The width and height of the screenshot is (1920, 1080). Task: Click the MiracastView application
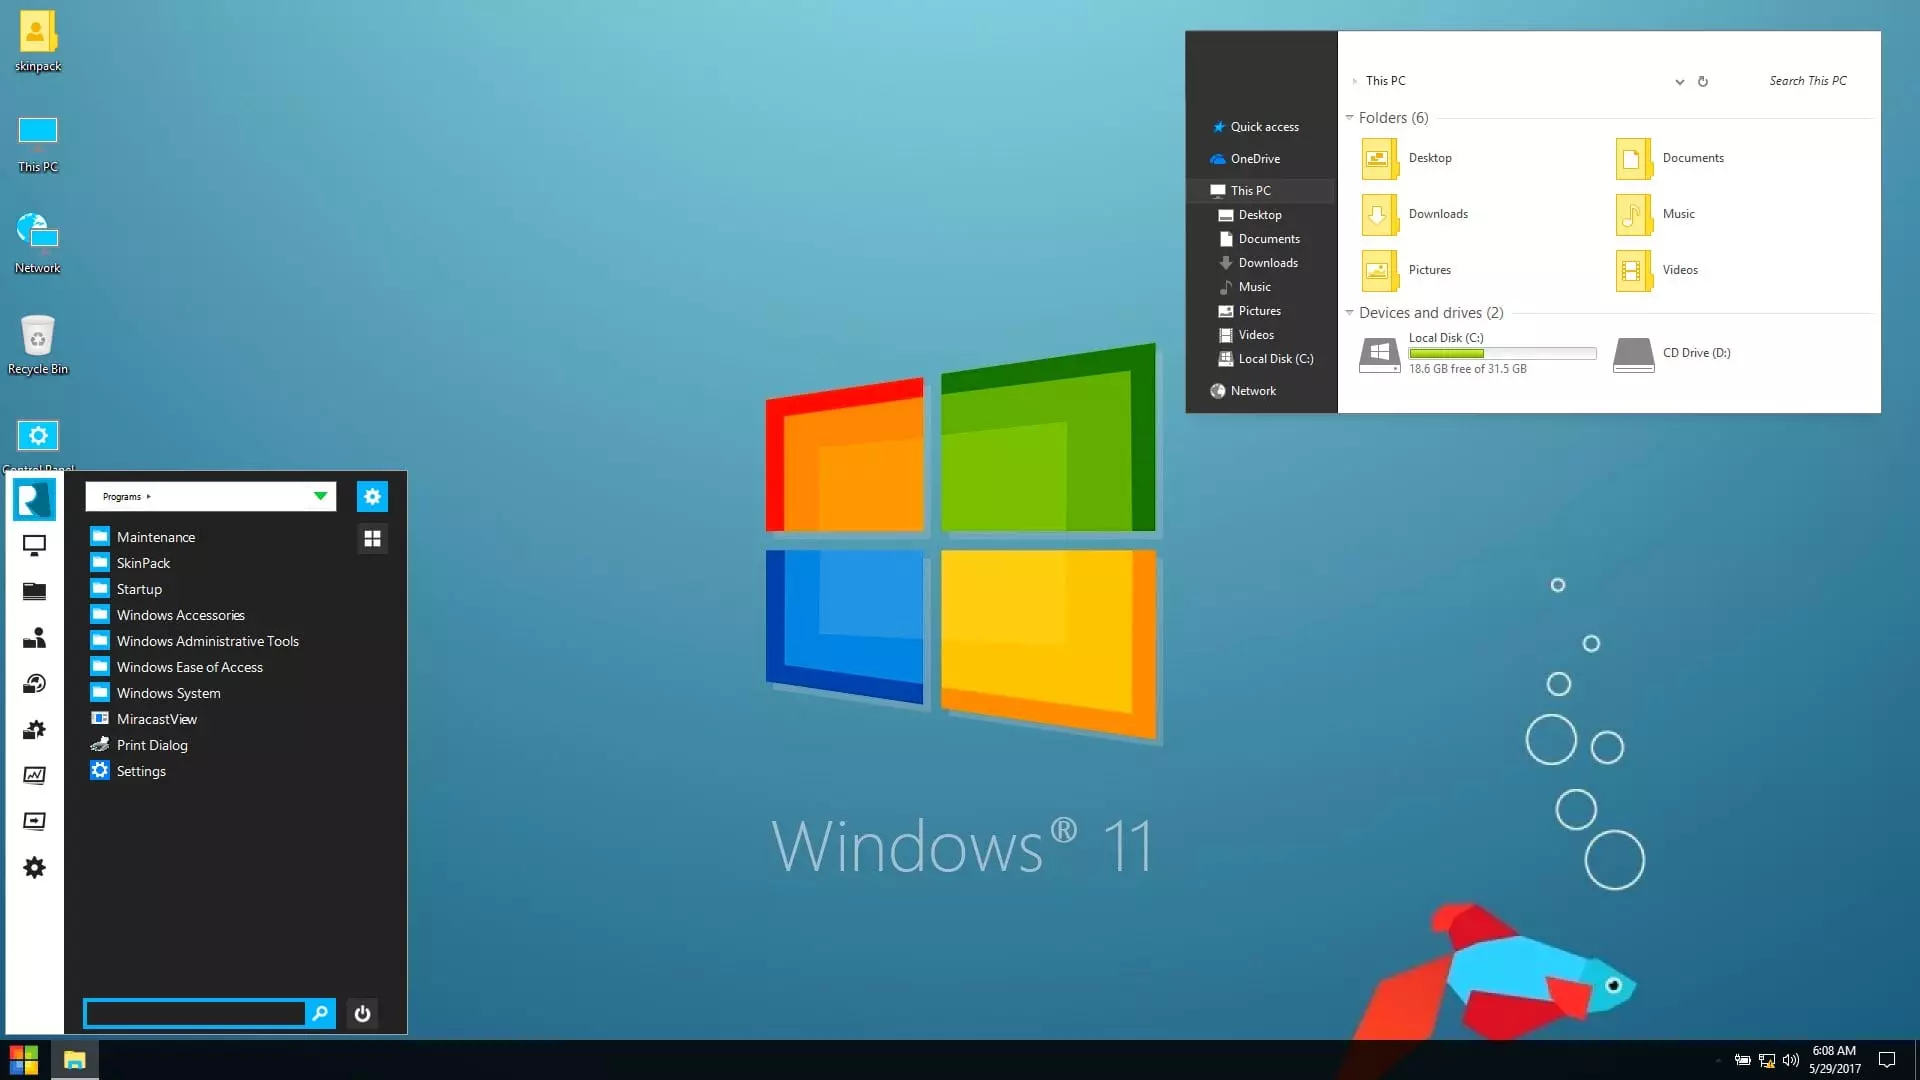(157, 719)
